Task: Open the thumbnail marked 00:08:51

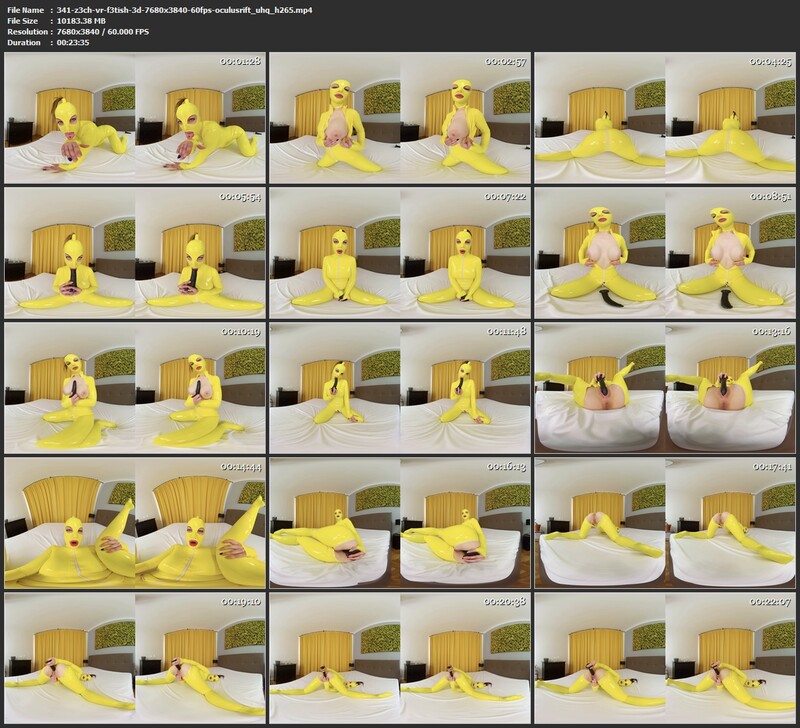Action: pyautogui.click(x=664, y=252)
